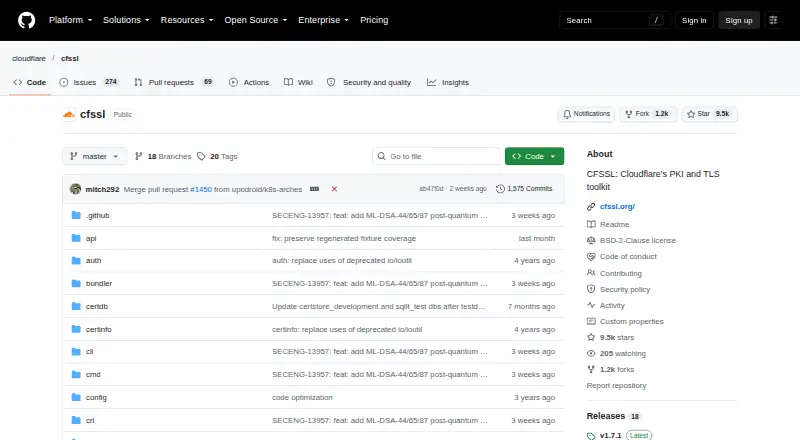Image resolution: width=800 pixels, height=440 pixels.
Task: Fork the cfssl repository
Action: pos(648,114)
